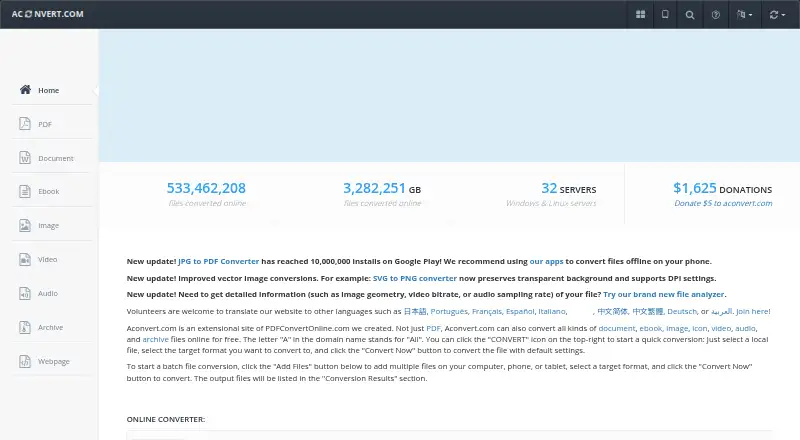This screenshot has height=440, width=800.
Task: Open the Audio sidebar menu label
Action: [48, 294]
